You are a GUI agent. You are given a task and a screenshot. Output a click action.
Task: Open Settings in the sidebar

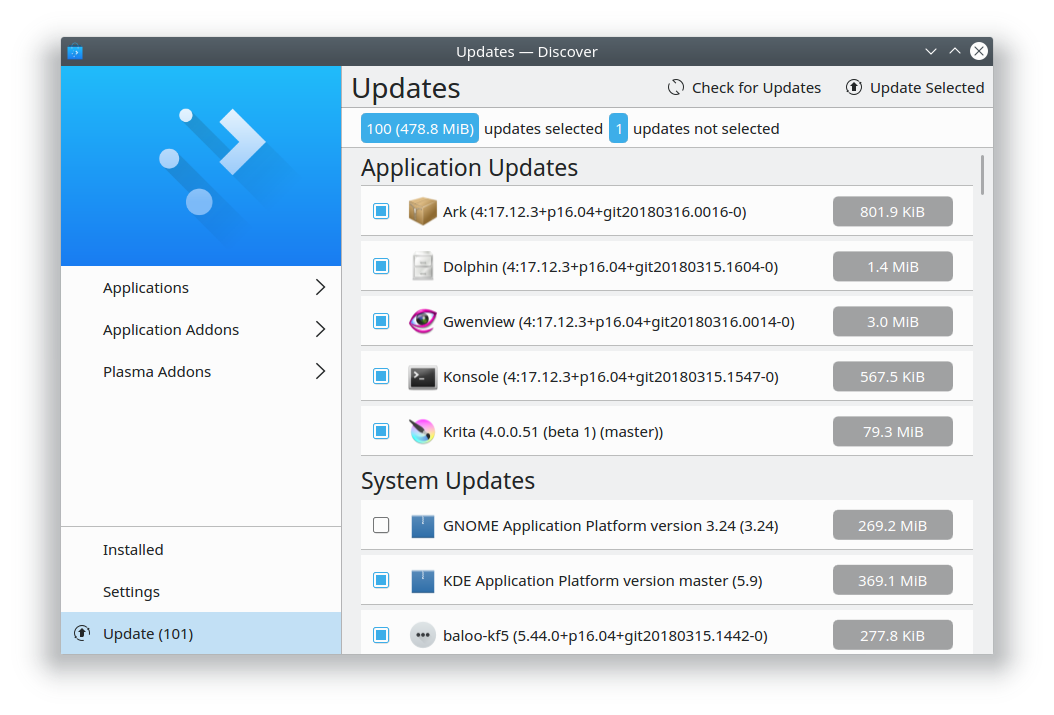pos(131,592)
